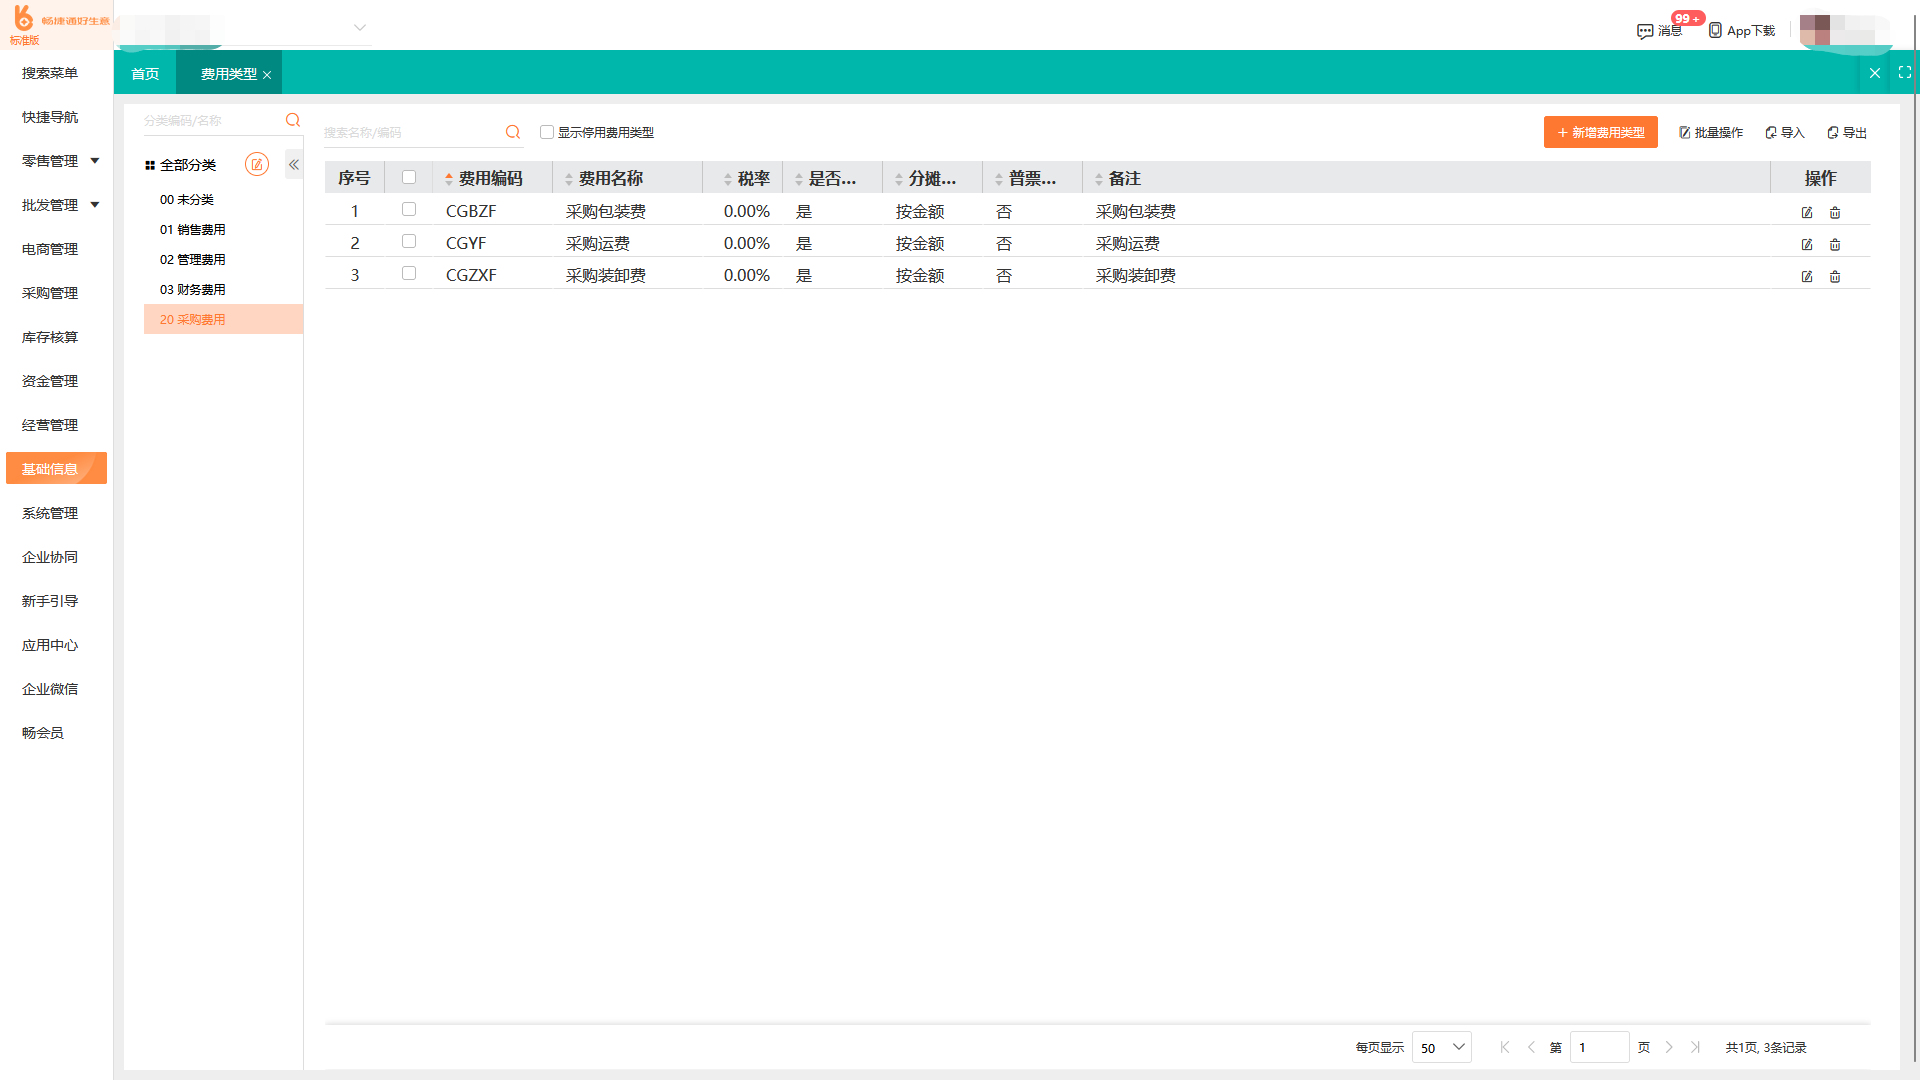Toggle 显示停用费用类型 checkbox

click(546, 132)
